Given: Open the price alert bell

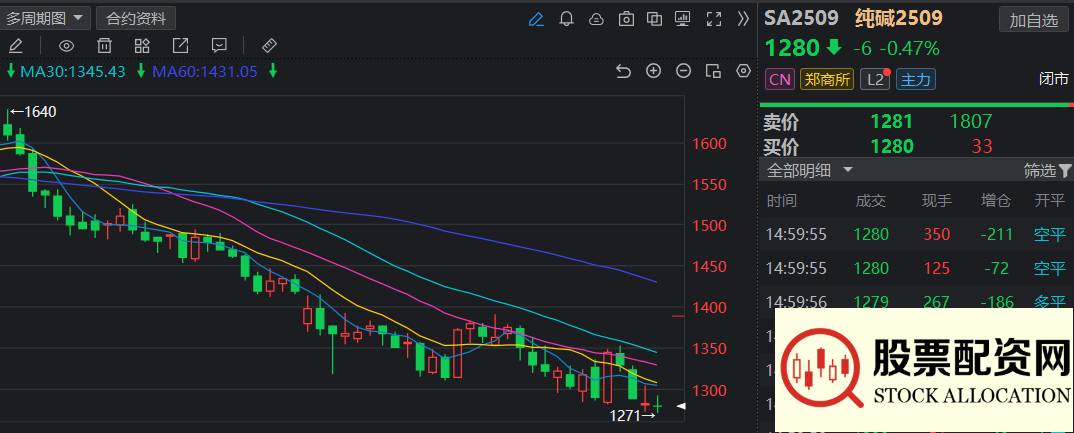Looking at the screenshot, I should coord(566,19).
